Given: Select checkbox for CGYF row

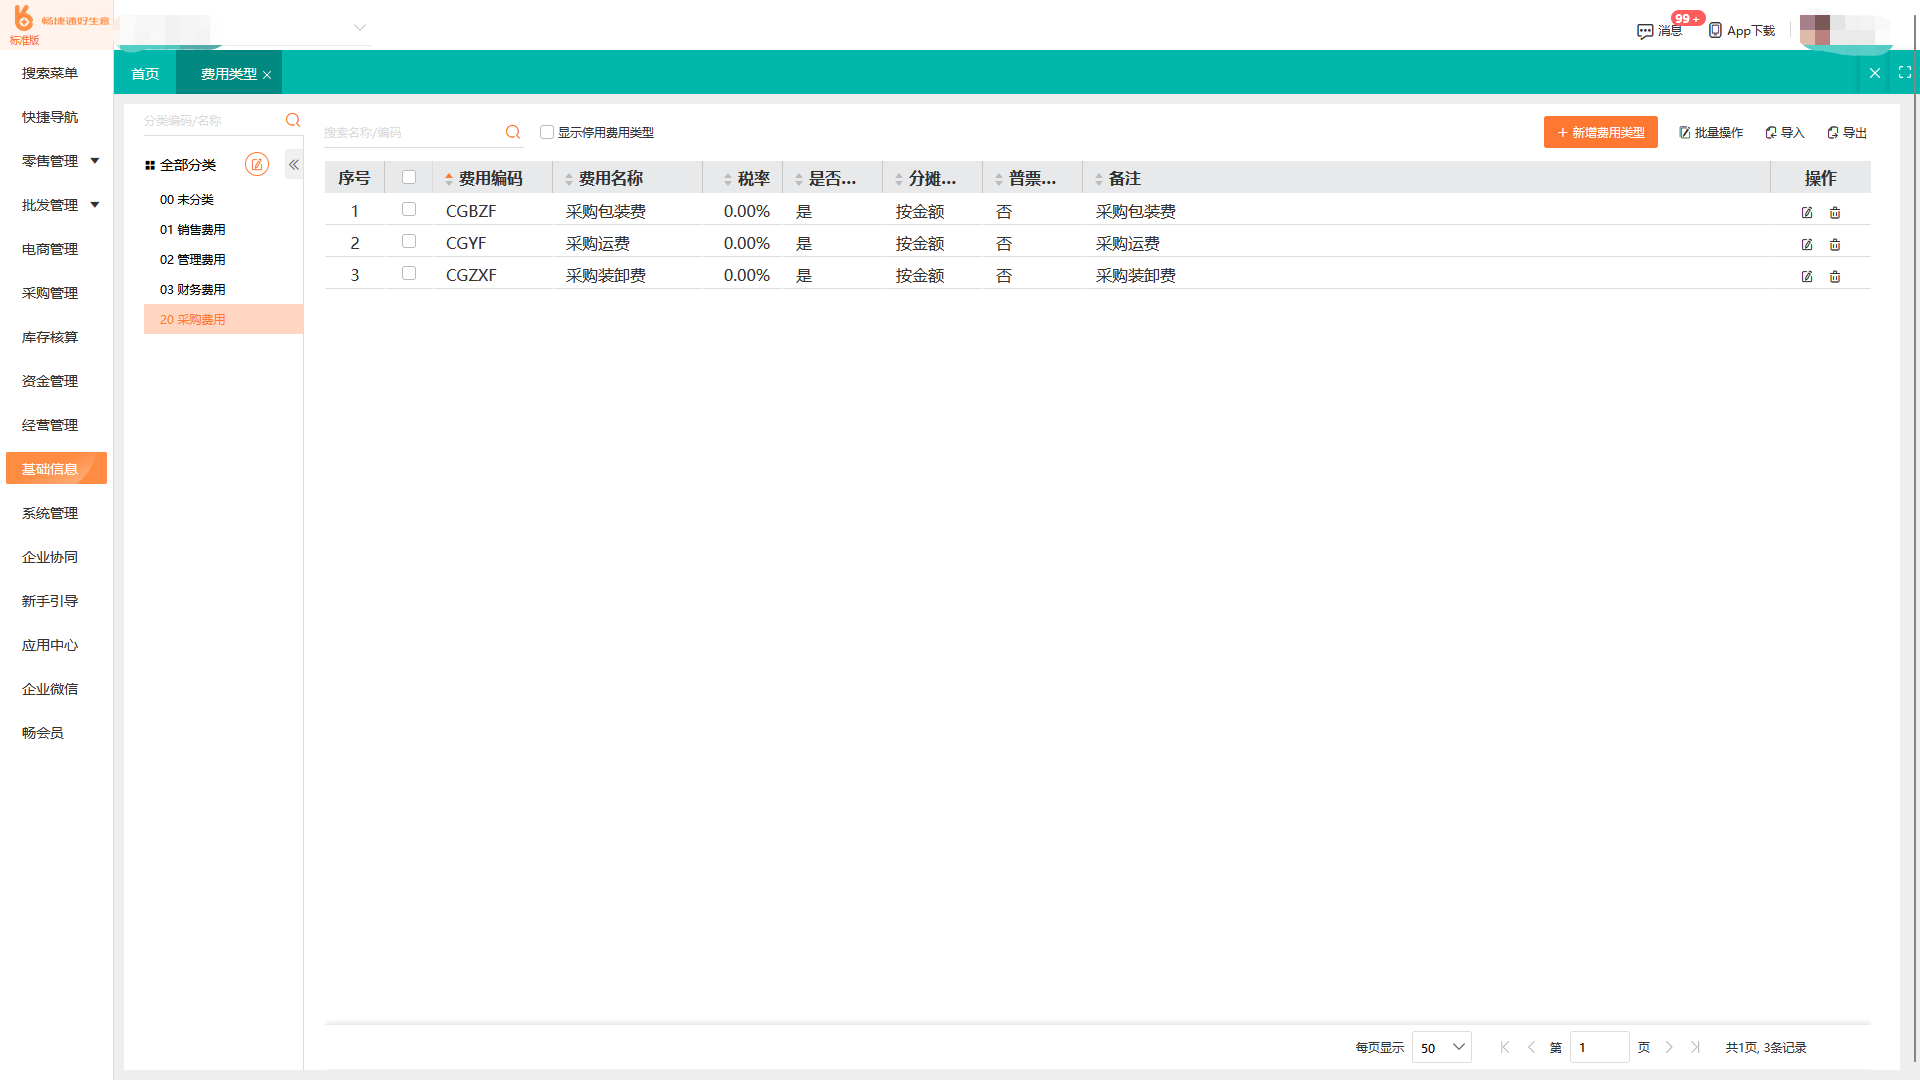Looking at the screenshot, I should (409, 241).
